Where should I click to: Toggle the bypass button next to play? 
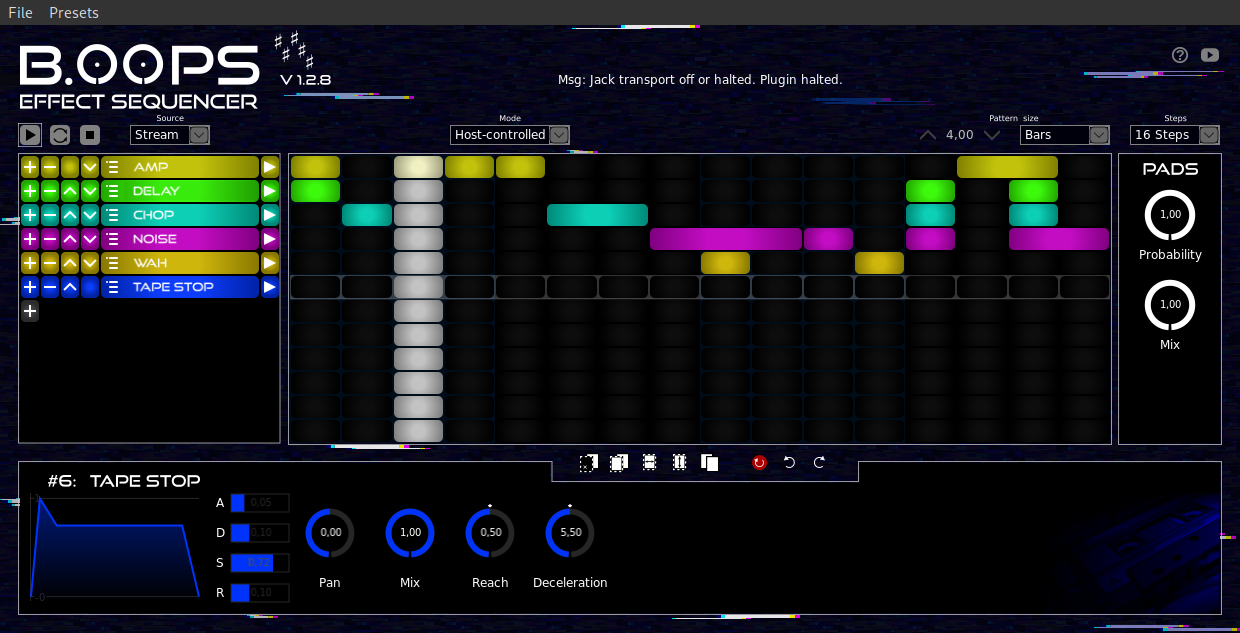coord(60,134)
